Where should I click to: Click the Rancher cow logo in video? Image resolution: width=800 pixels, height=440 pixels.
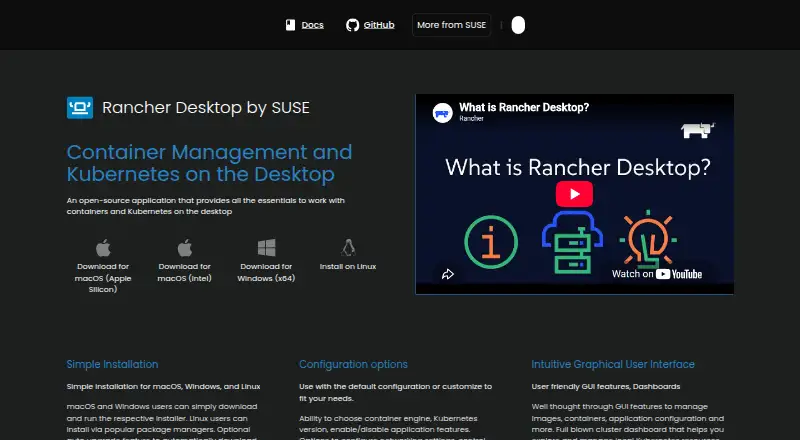pos(697,130)
